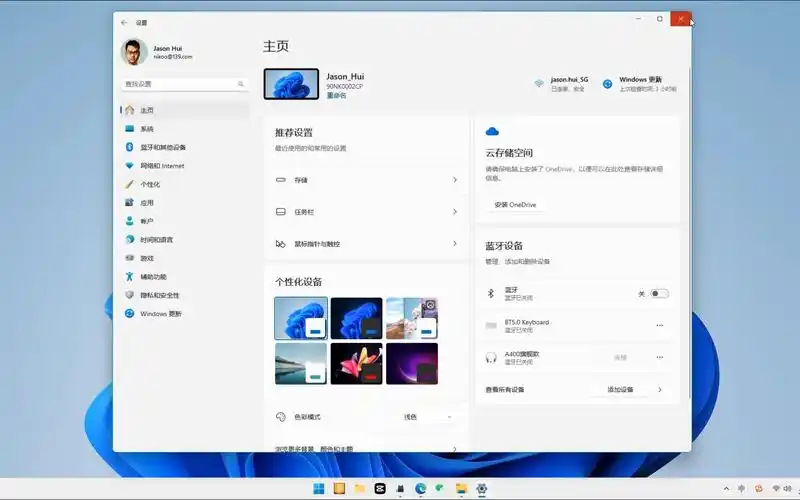Open more options for BT5.0 Keyboard
This screenshot has height=500, width=800.
659,326
